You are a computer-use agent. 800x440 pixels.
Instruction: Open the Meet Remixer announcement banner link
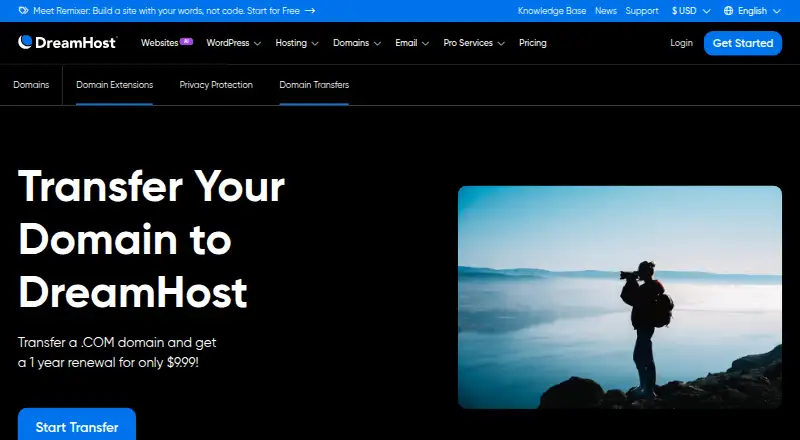pyautogui.click(x=166, y=11)
